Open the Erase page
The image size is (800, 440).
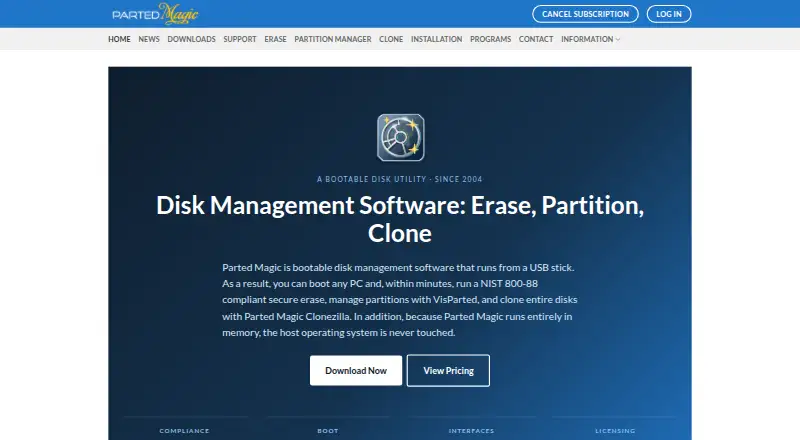(276, 39)
